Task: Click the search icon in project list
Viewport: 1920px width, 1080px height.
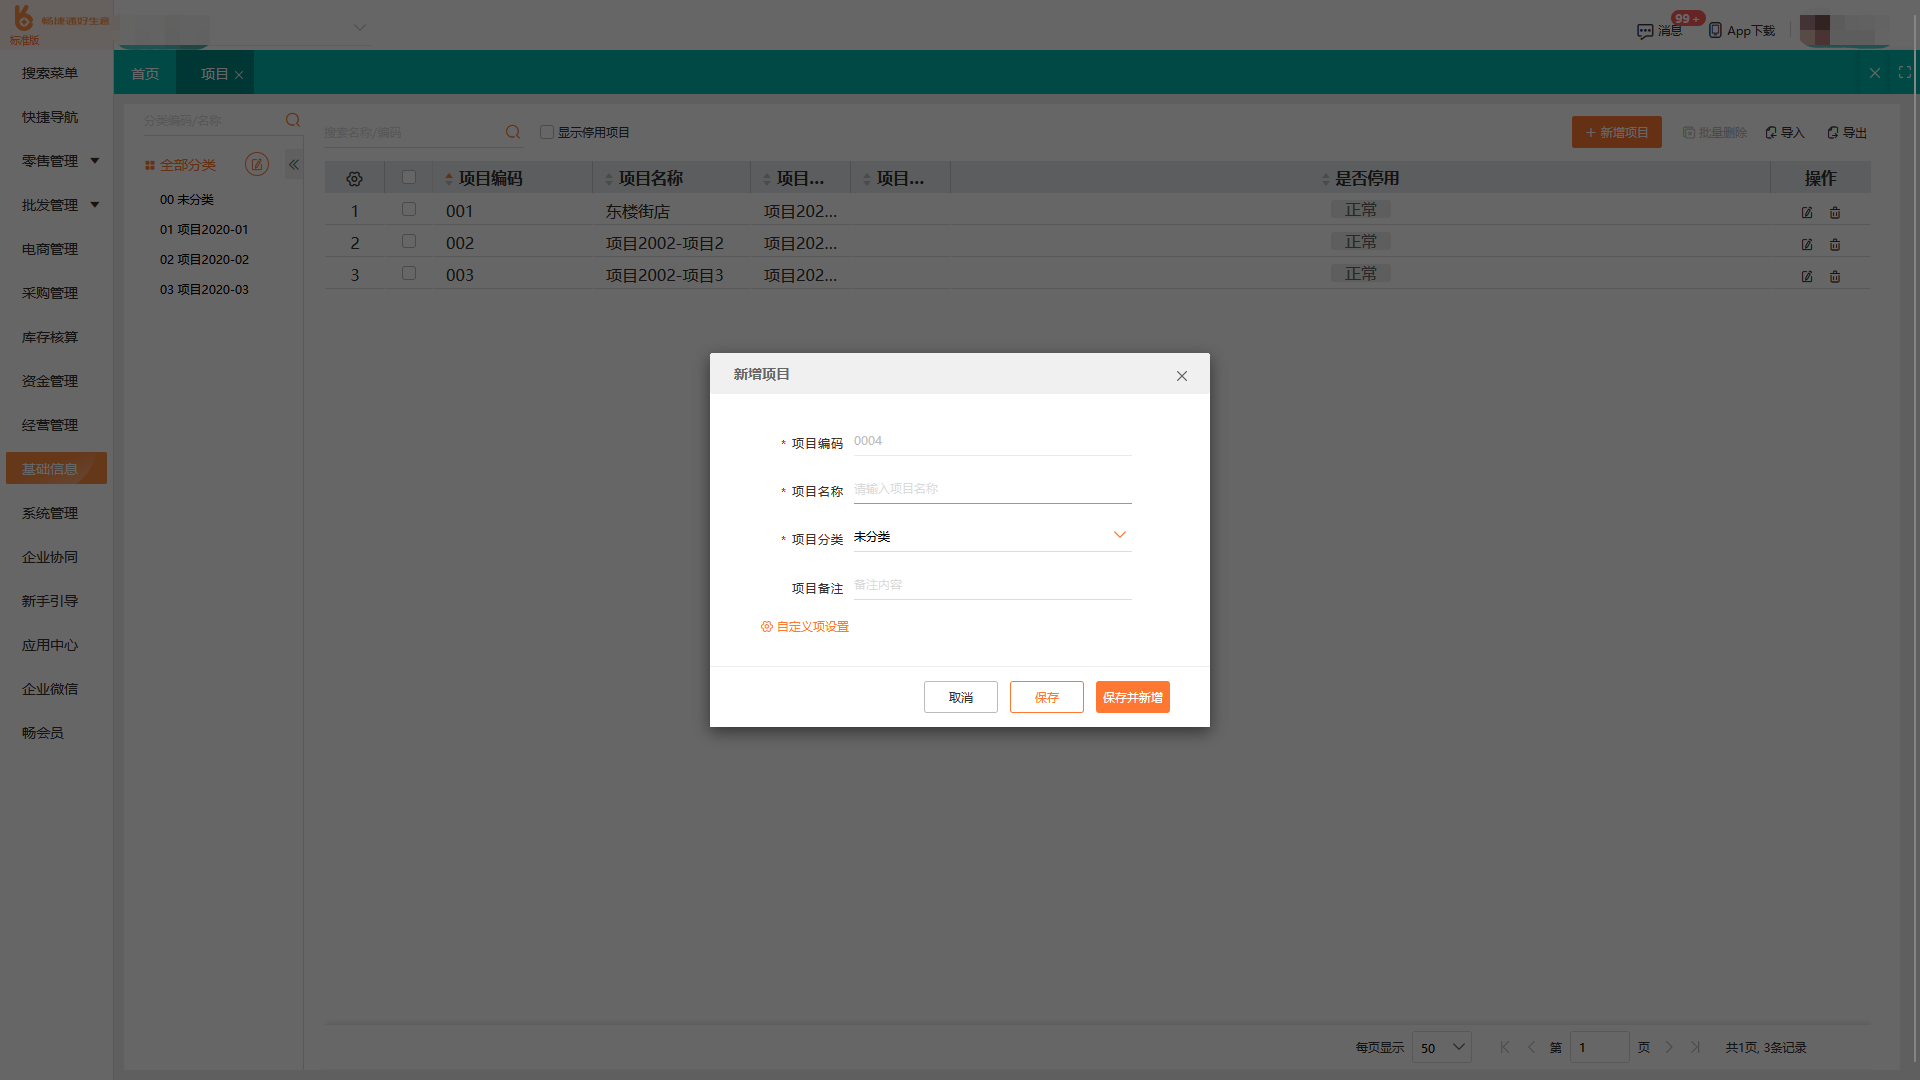Action: (513, 132)
